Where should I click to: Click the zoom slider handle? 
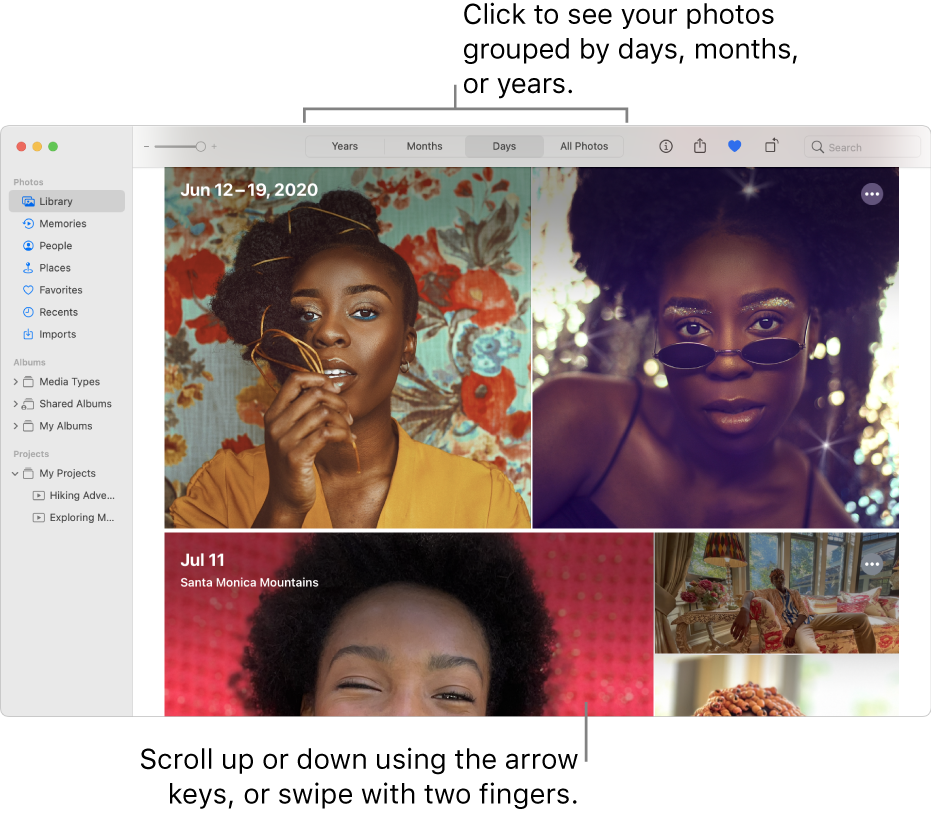point(201,146)
